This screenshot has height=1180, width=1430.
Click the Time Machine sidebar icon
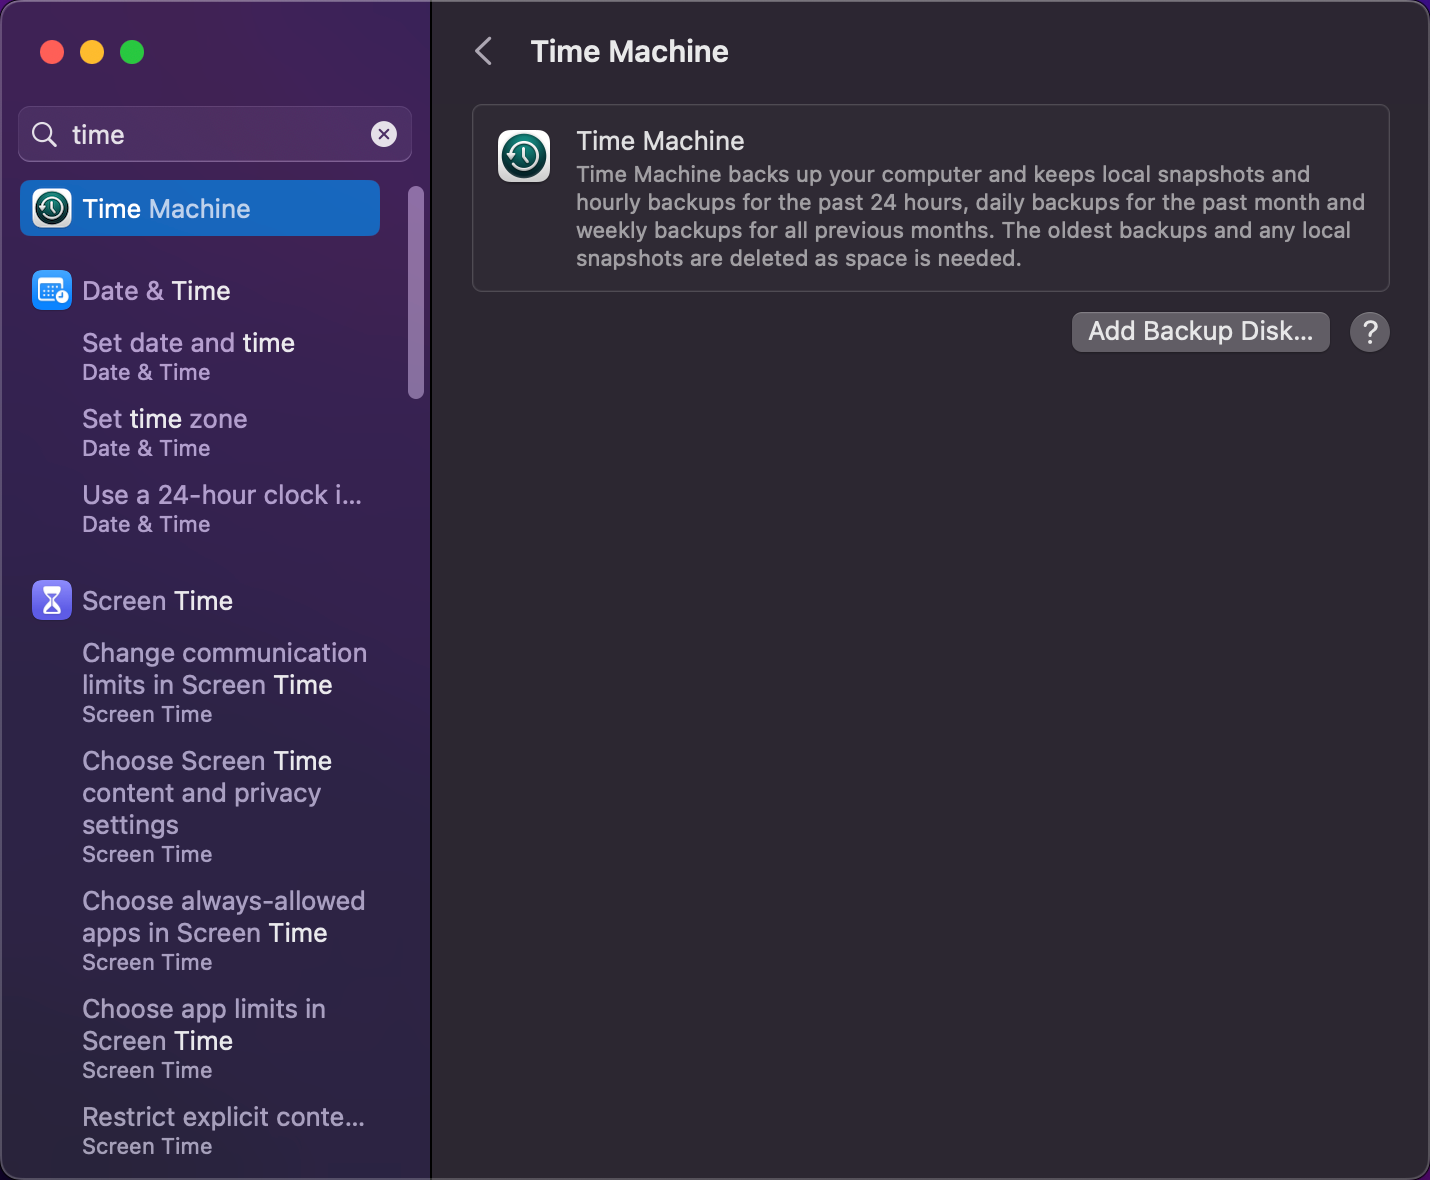point(52,209)
